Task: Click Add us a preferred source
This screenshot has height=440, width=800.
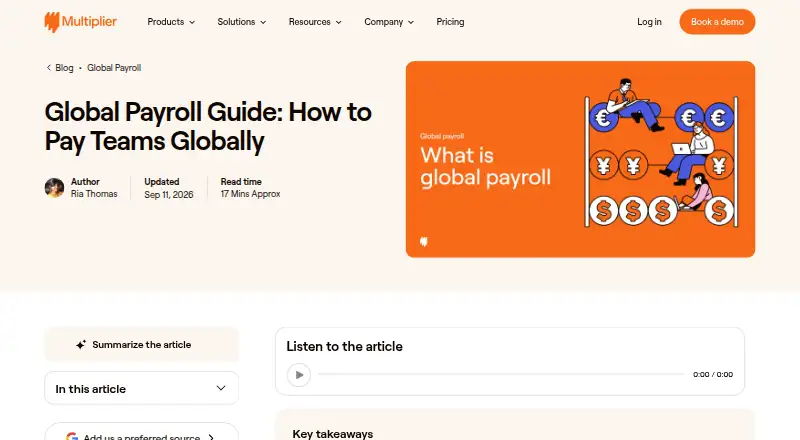Action: tap(141, 431)
